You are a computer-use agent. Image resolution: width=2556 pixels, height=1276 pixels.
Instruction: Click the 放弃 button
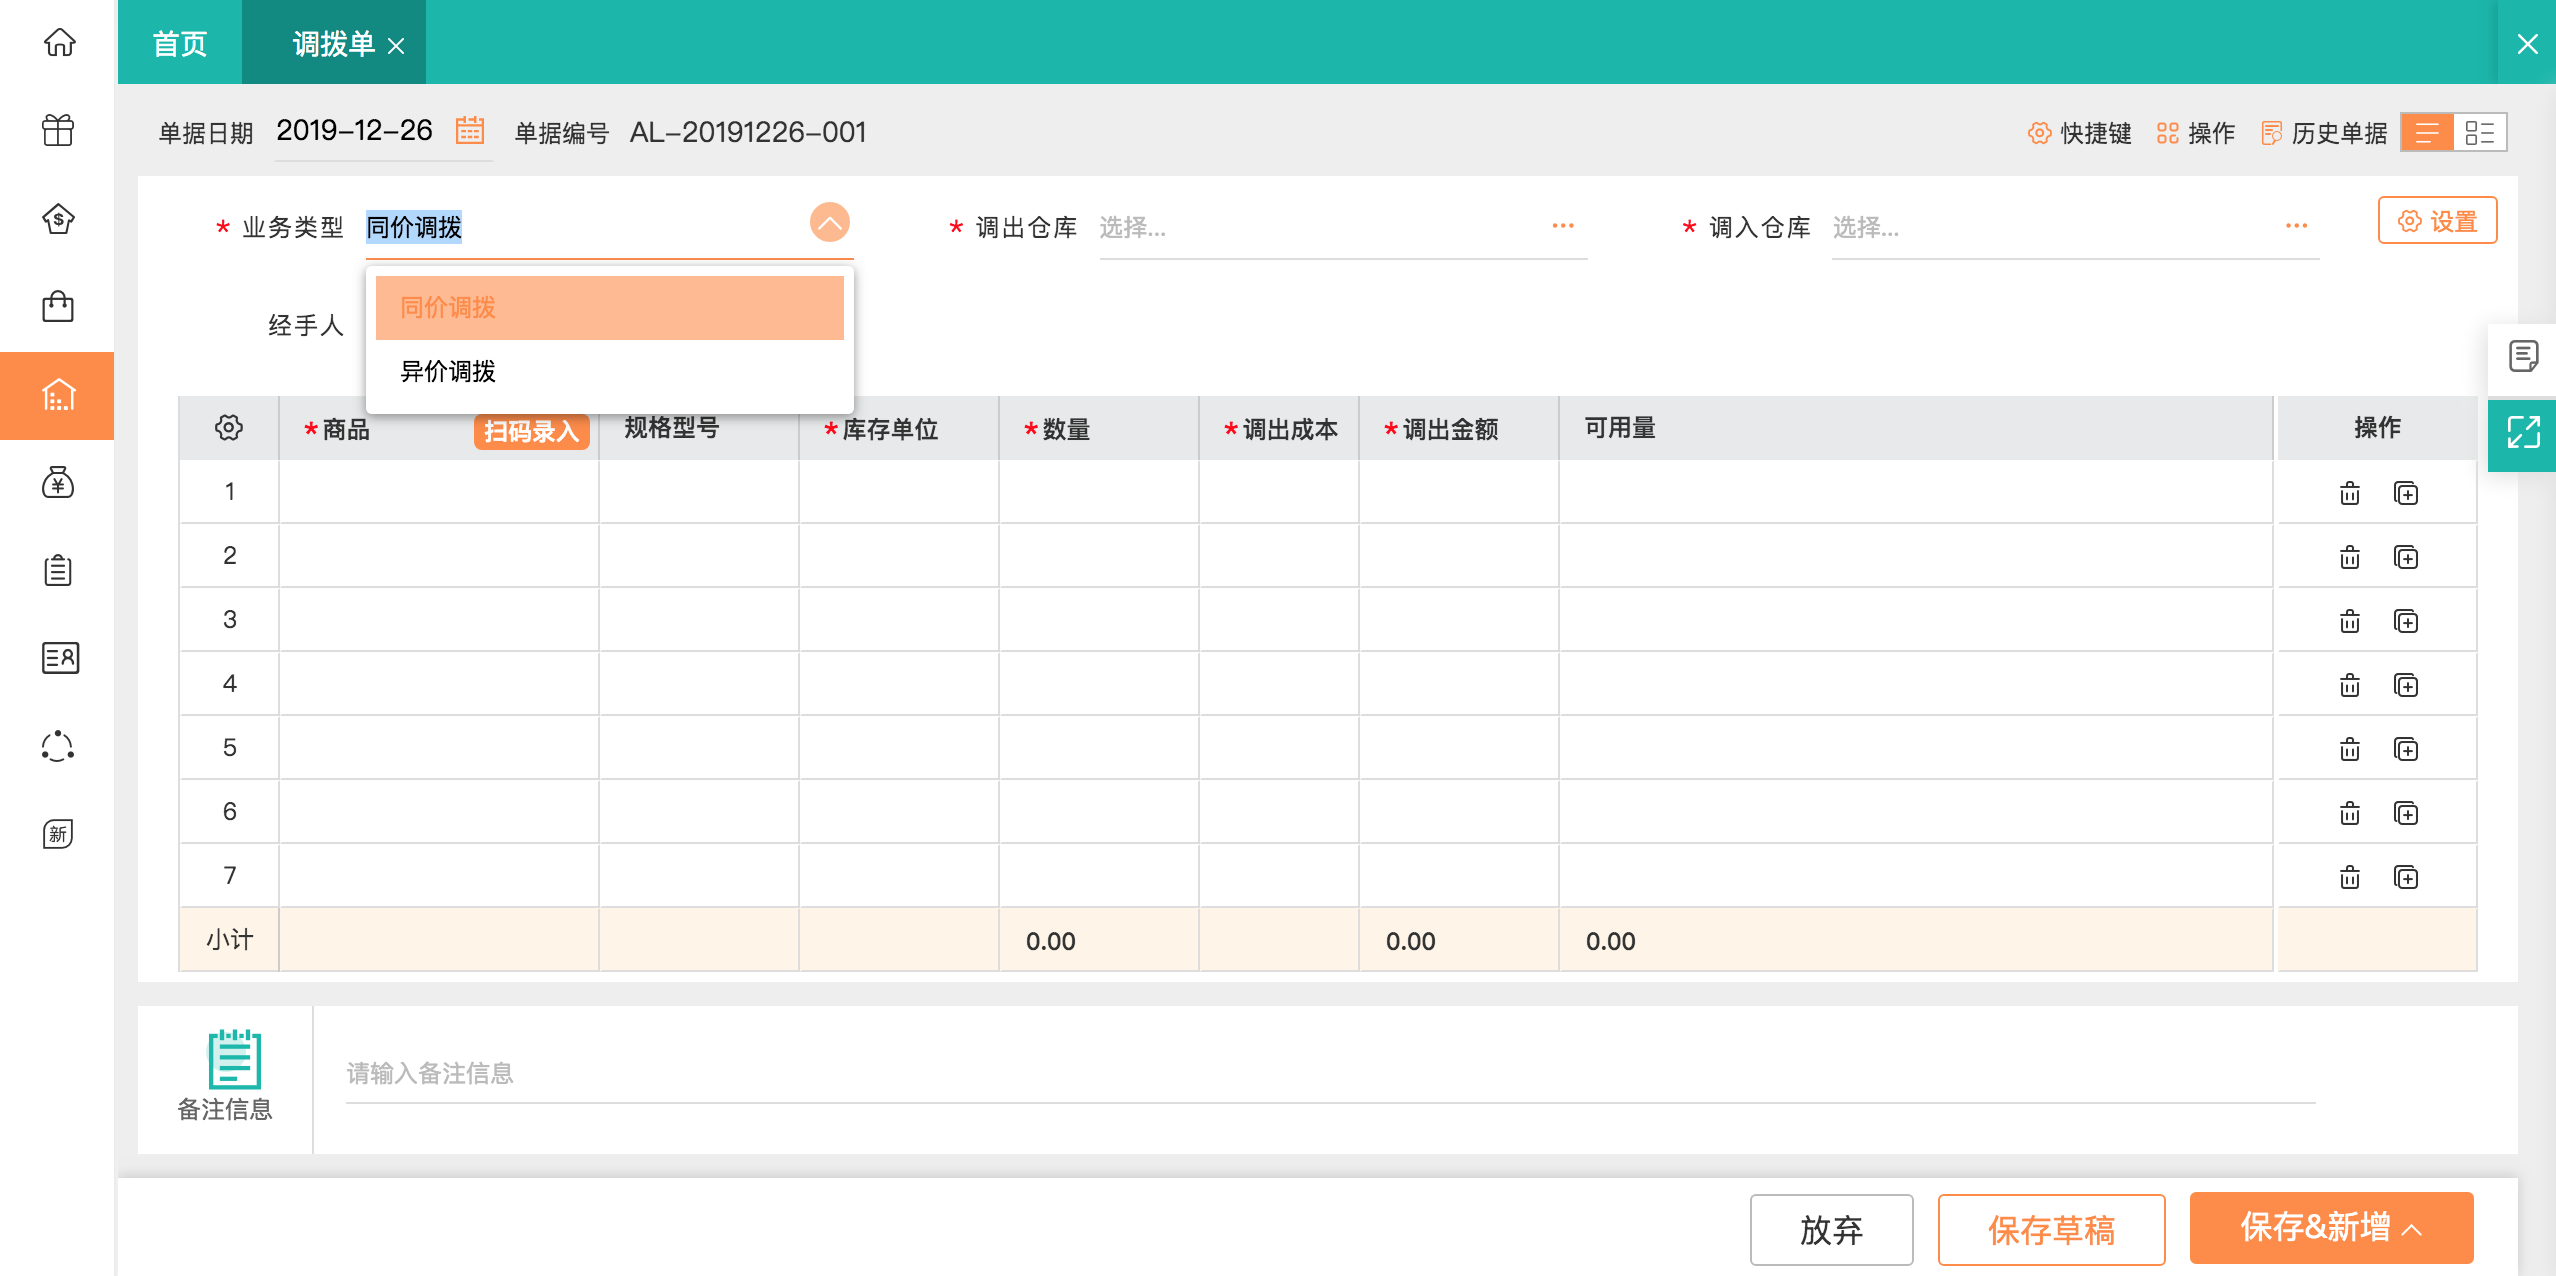[x=1831, y=1232]
